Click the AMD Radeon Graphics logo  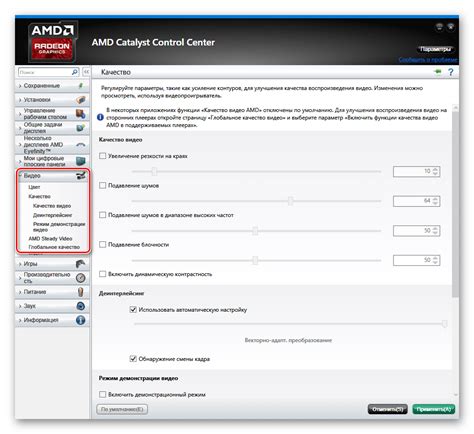point(53,42)
